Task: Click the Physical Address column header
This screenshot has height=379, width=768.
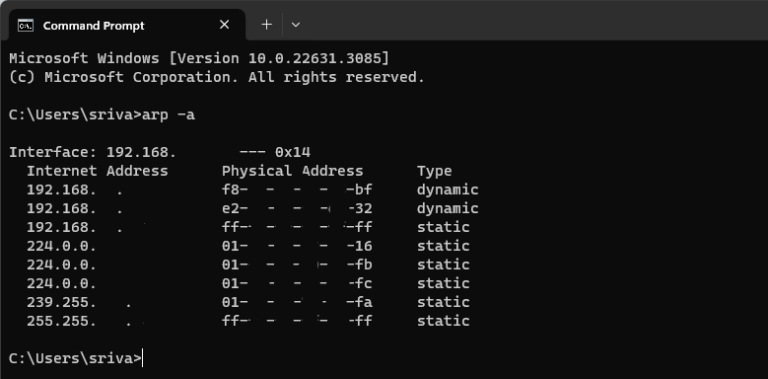Action: (x=292, y=171)
